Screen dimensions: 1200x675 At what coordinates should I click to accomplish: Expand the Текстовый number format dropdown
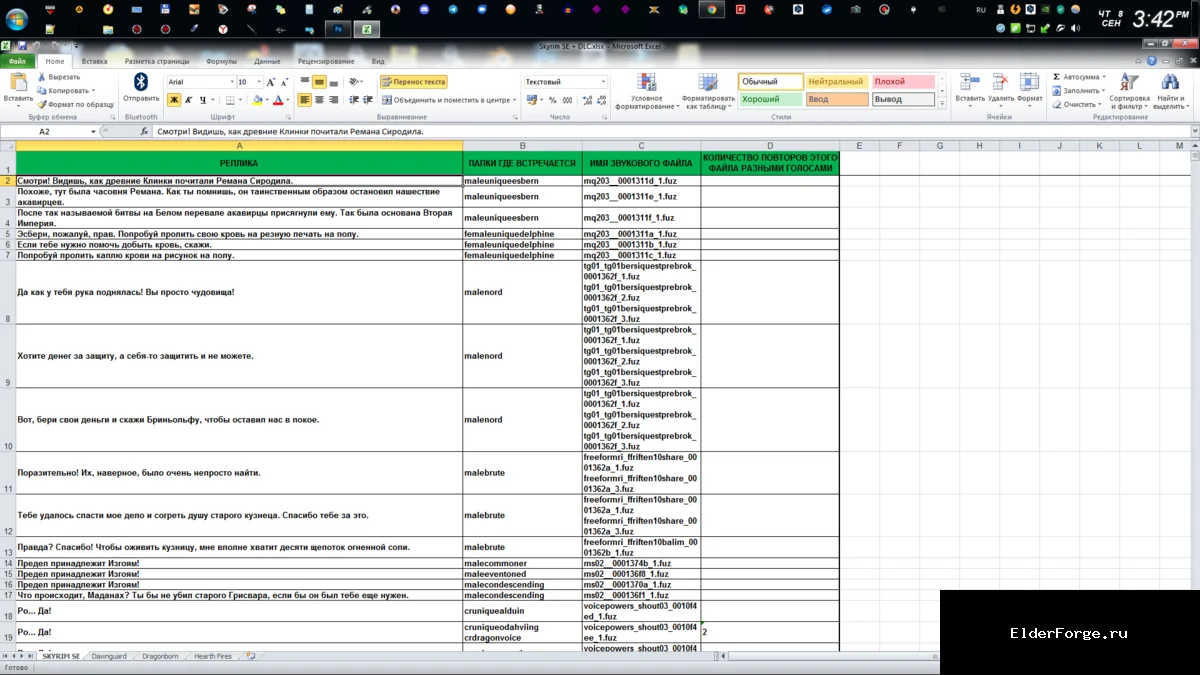[603, 82]
